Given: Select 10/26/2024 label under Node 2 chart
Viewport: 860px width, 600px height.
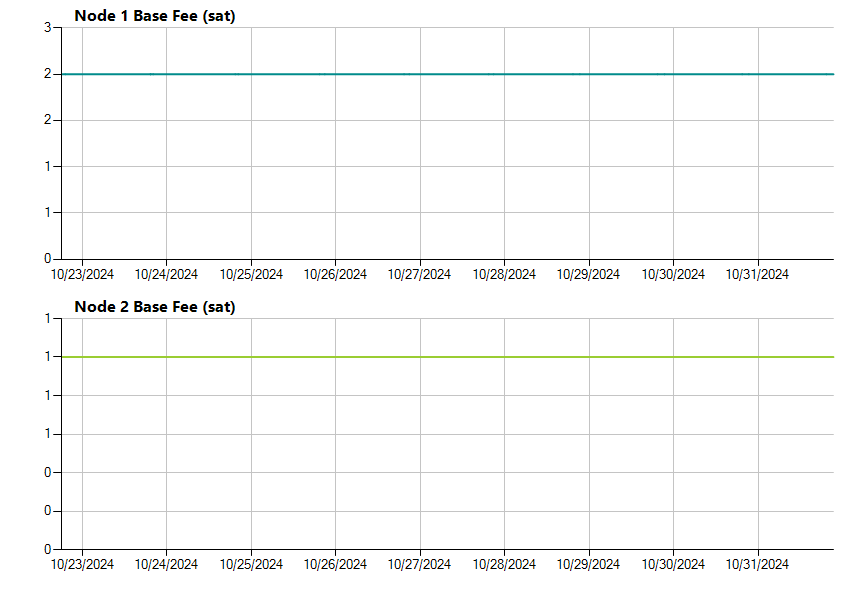Looking at the screenshot, I should [x=335, y=565].
